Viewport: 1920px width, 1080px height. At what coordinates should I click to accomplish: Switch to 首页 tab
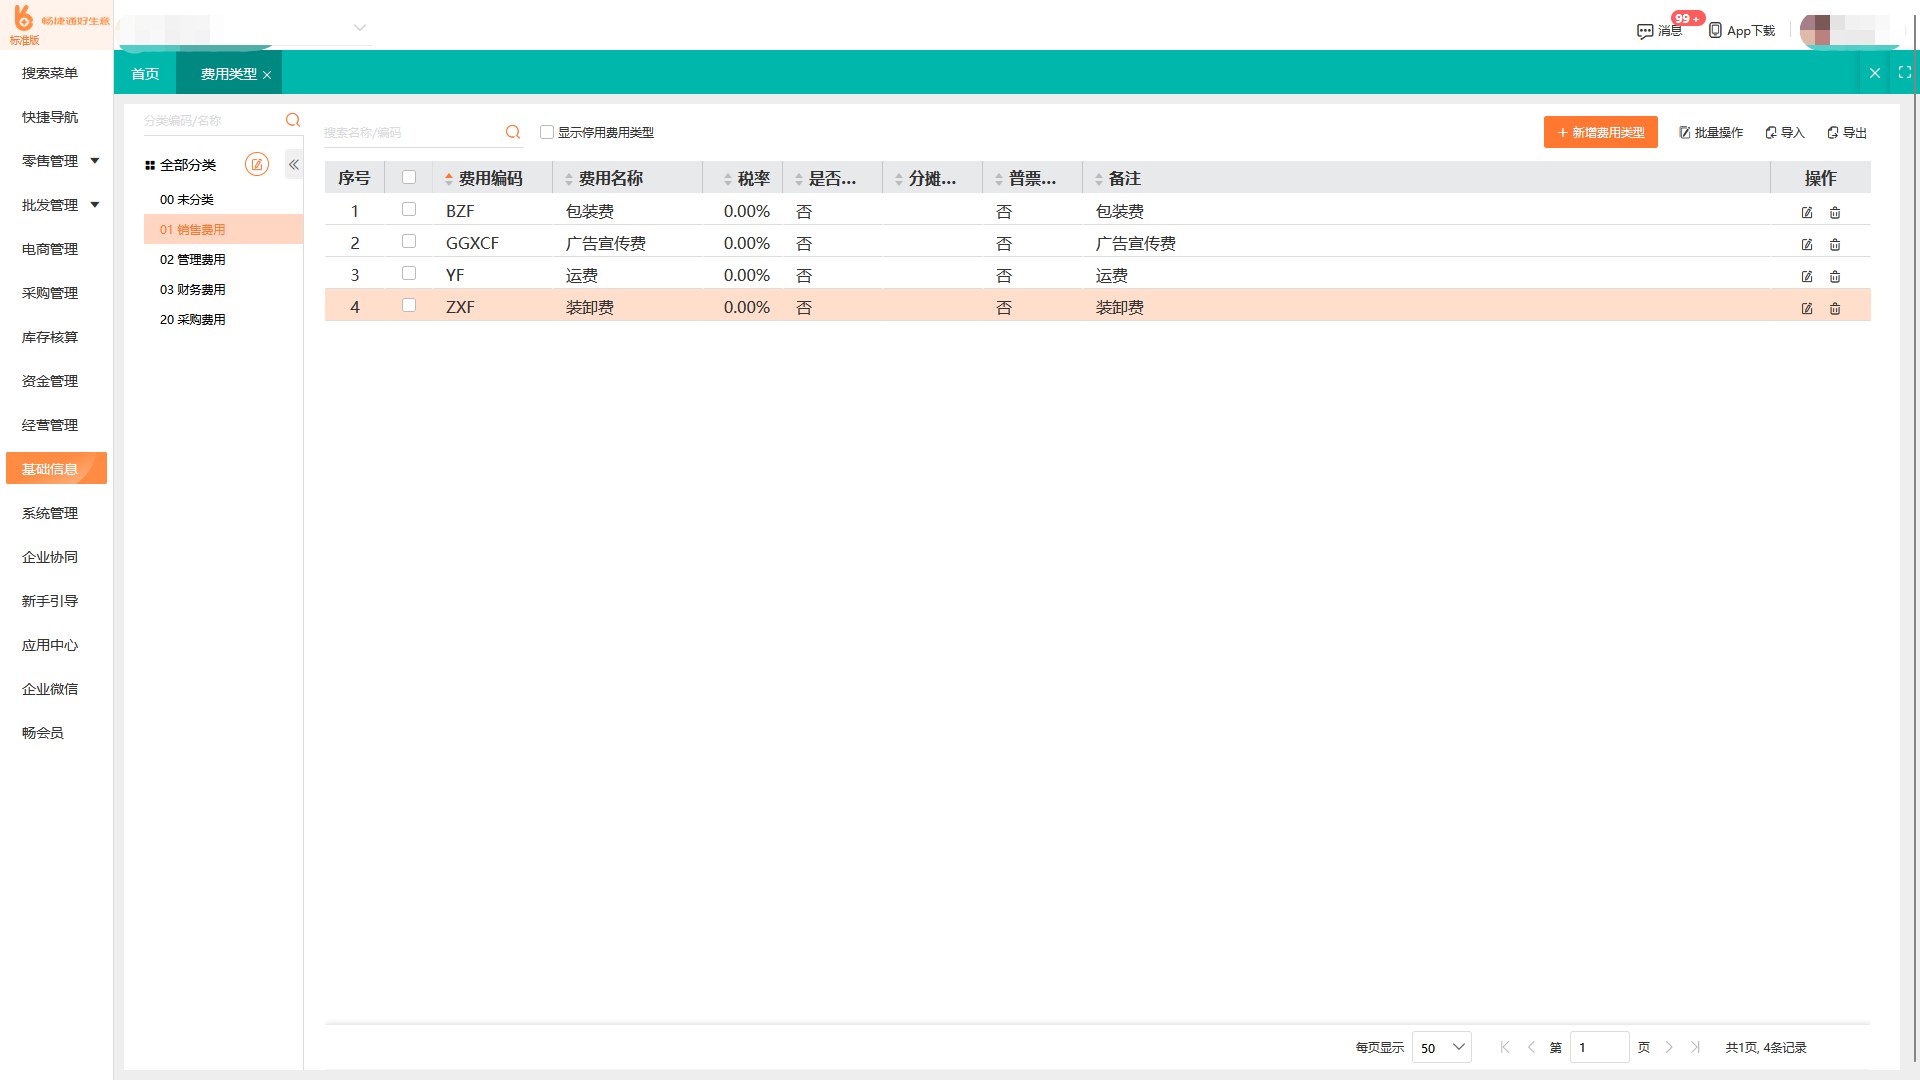coord(145,74)
